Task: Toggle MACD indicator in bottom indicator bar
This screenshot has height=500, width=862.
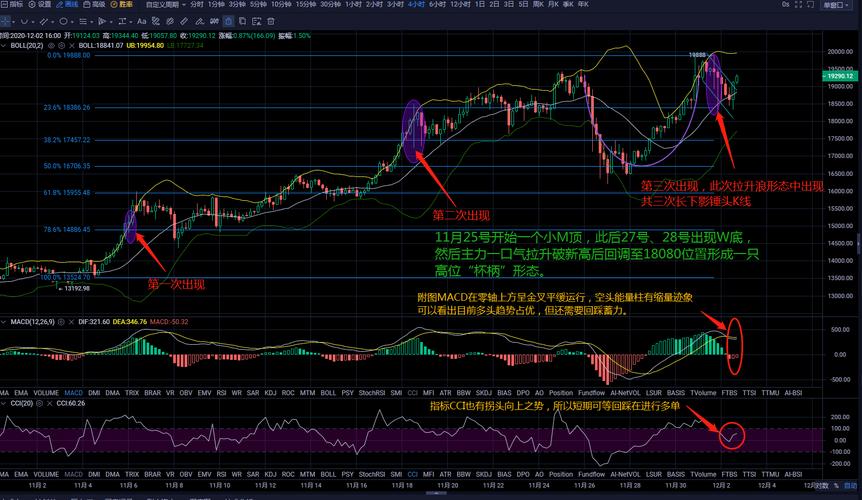Action: [73, 392]
